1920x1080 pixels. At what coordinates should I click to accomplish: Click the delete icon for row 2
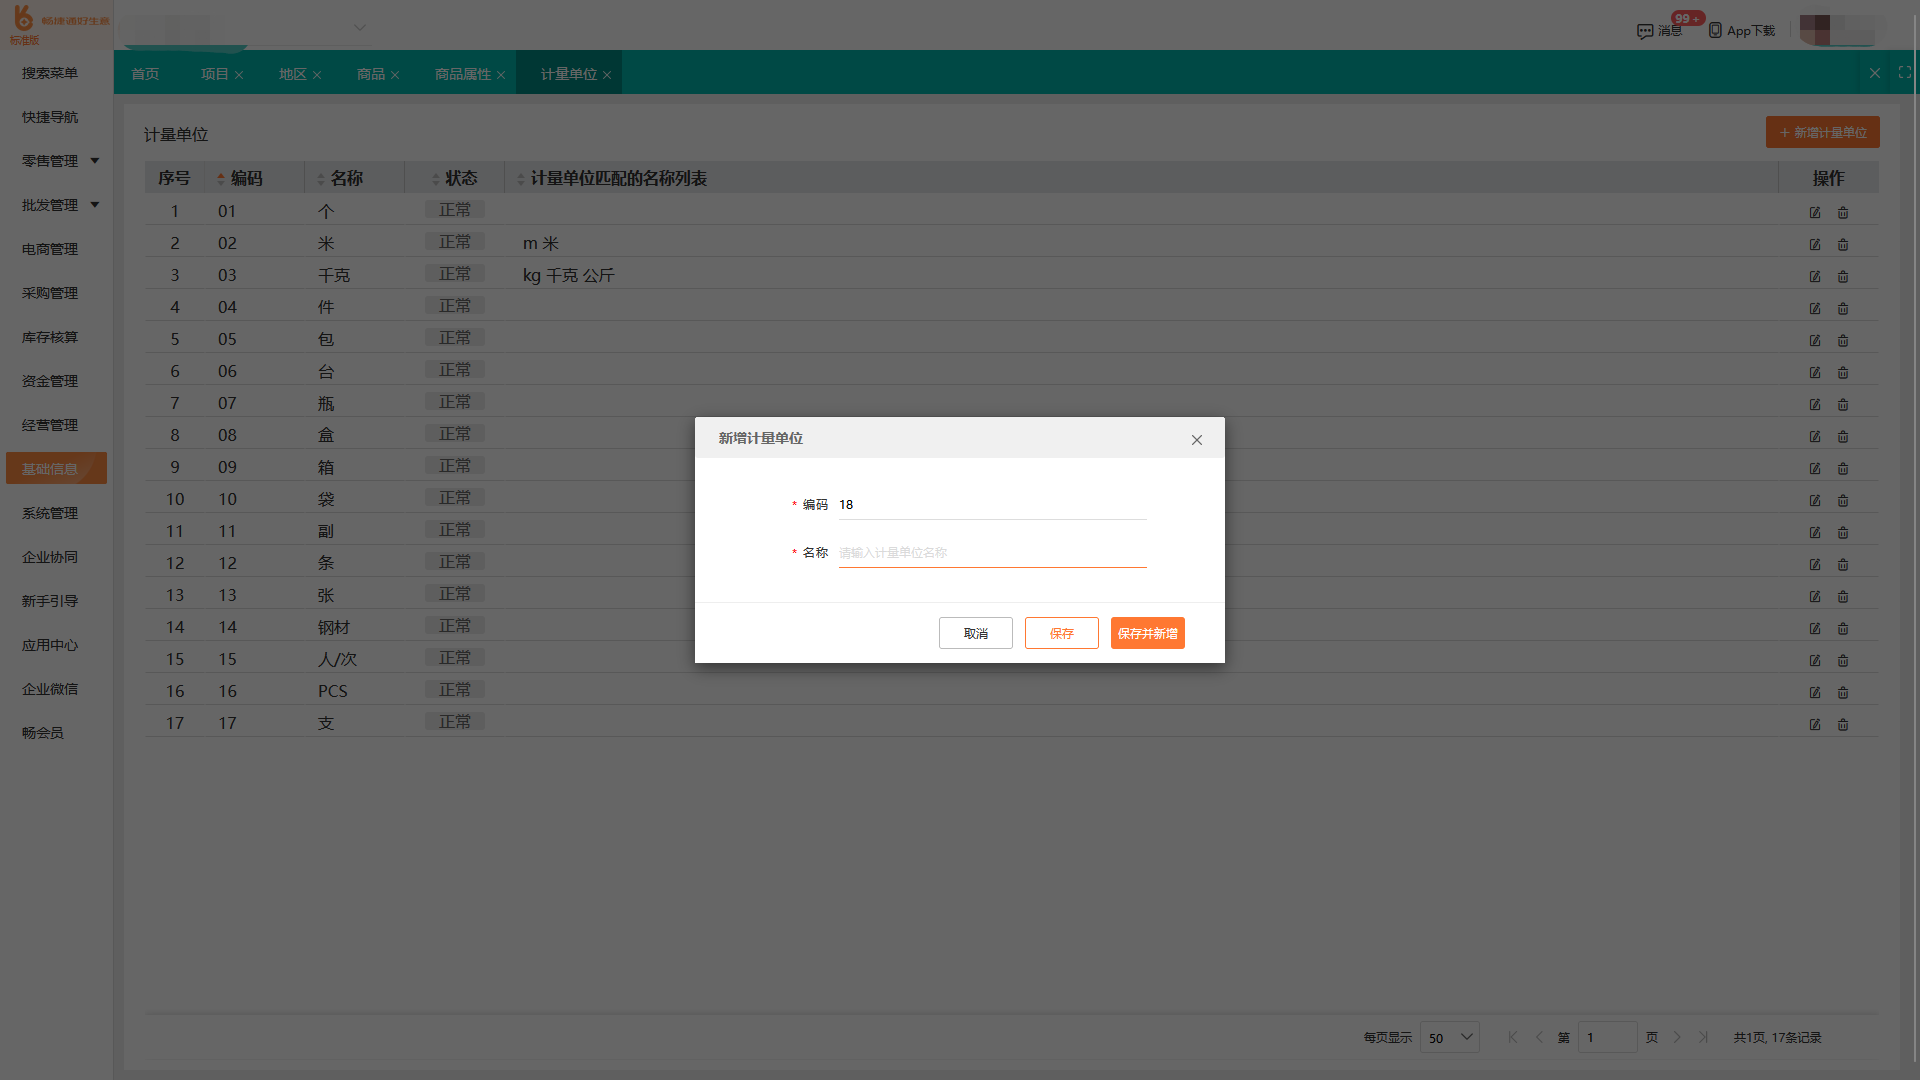click(1844, 244)
